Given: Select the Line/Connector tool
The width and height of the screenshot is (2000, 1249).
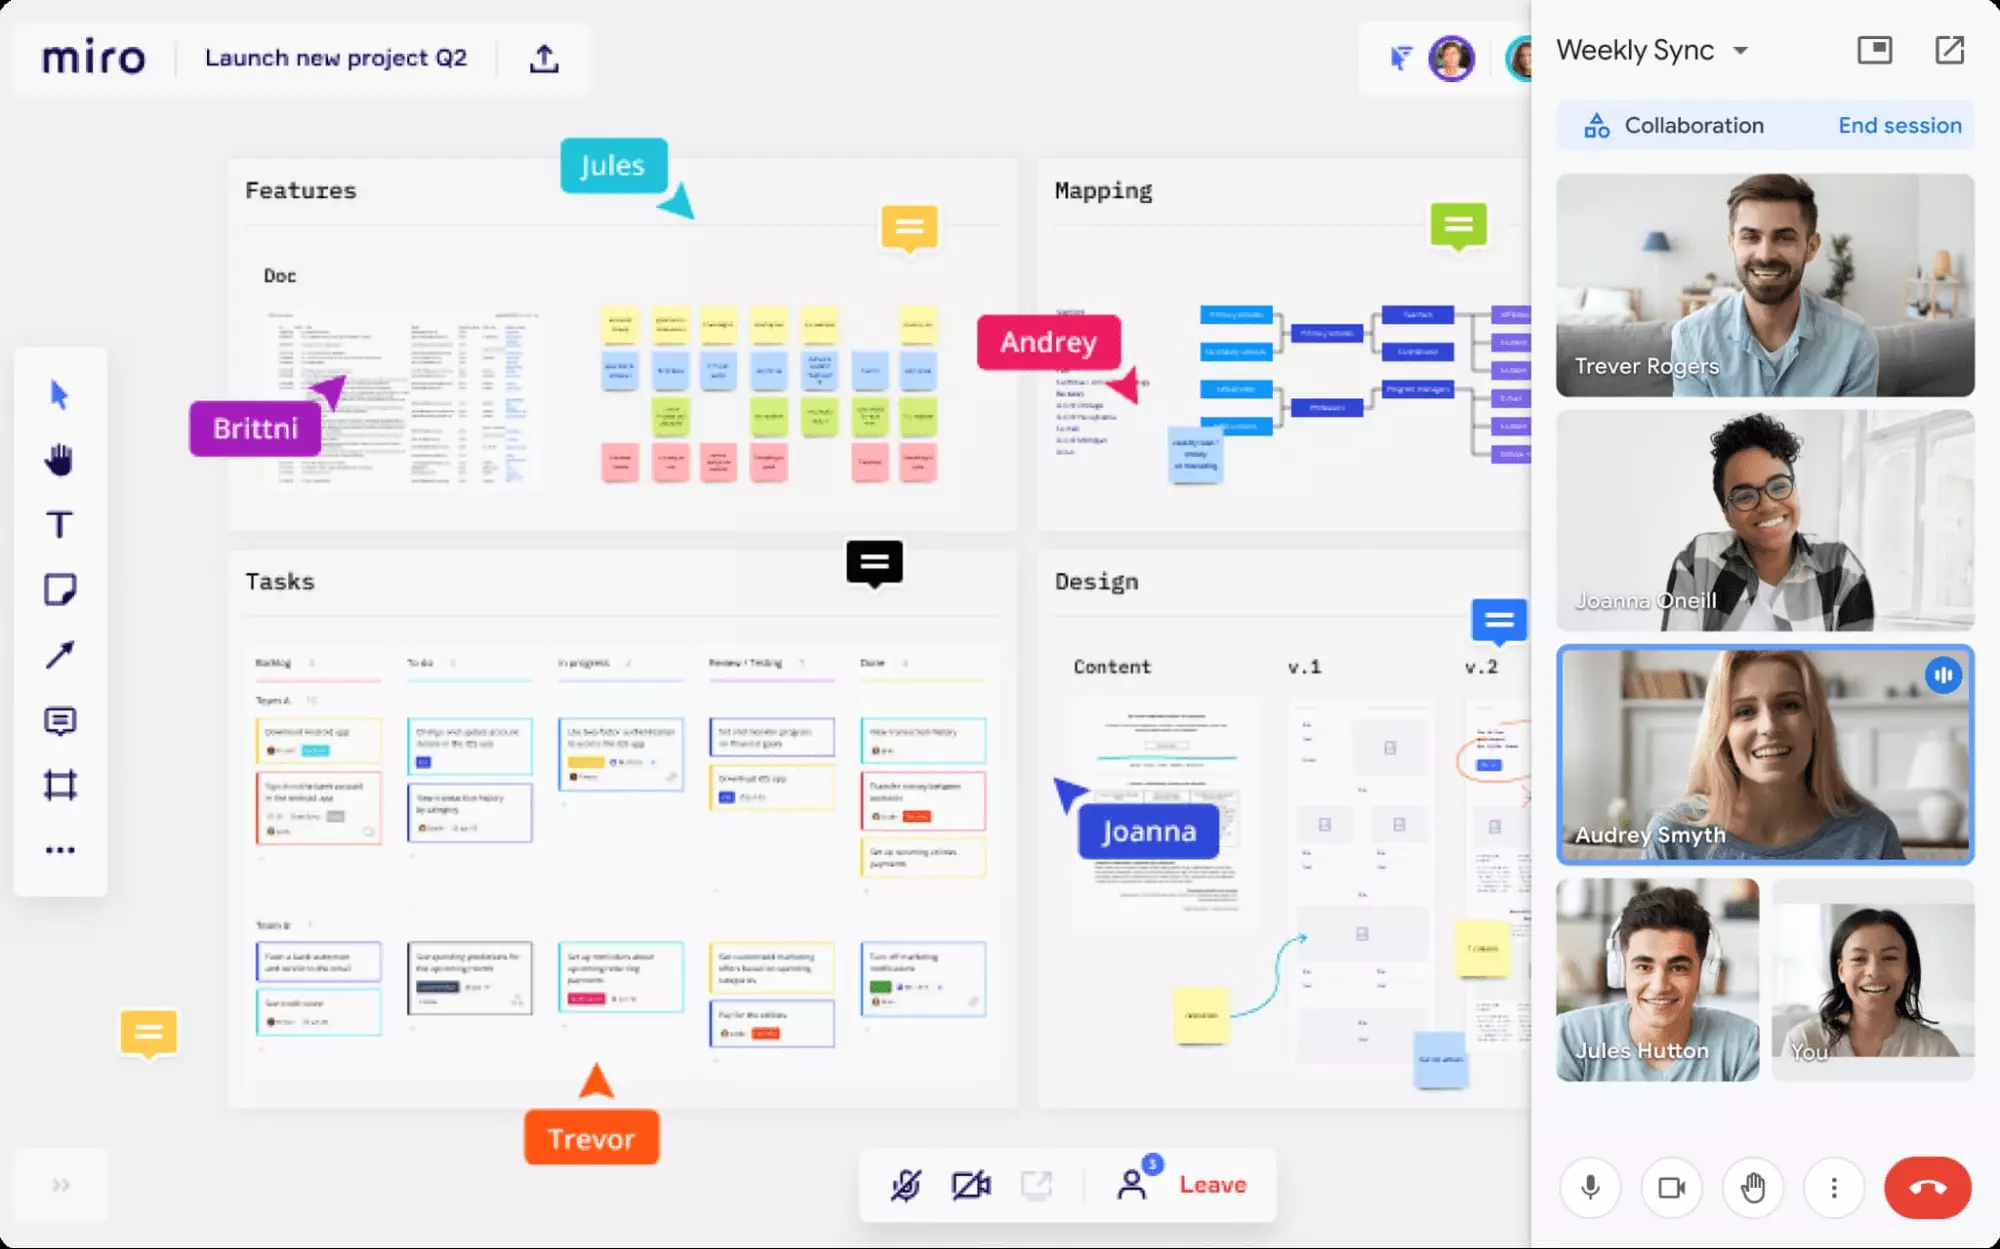Looking at the screenshot, I should click(x=59, y=655).
